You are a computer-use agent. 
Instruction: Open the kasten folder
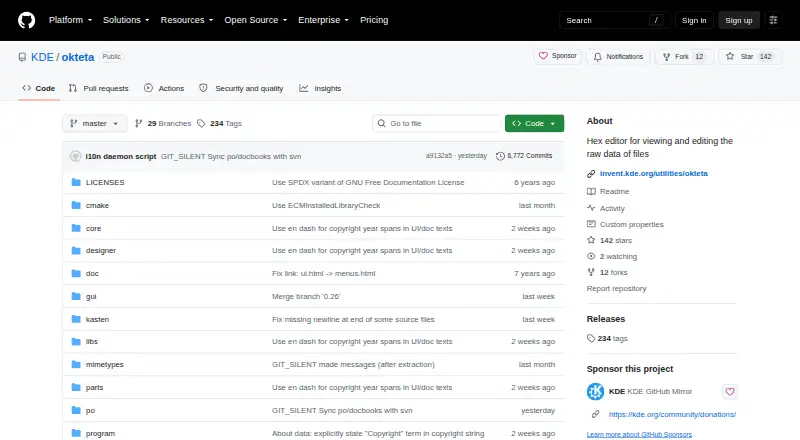[97, 320]
